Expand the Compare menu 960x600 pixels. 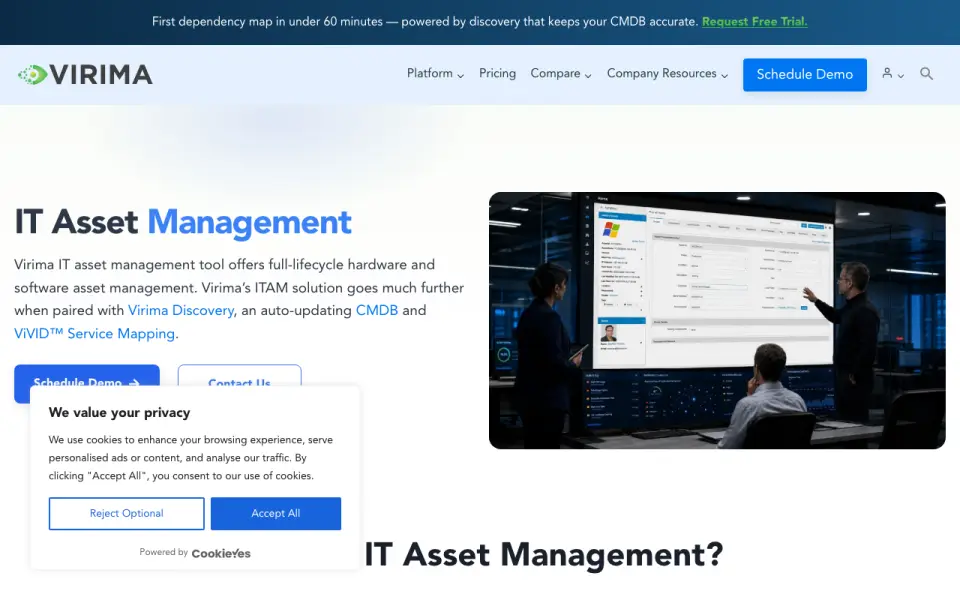(561, 73)
